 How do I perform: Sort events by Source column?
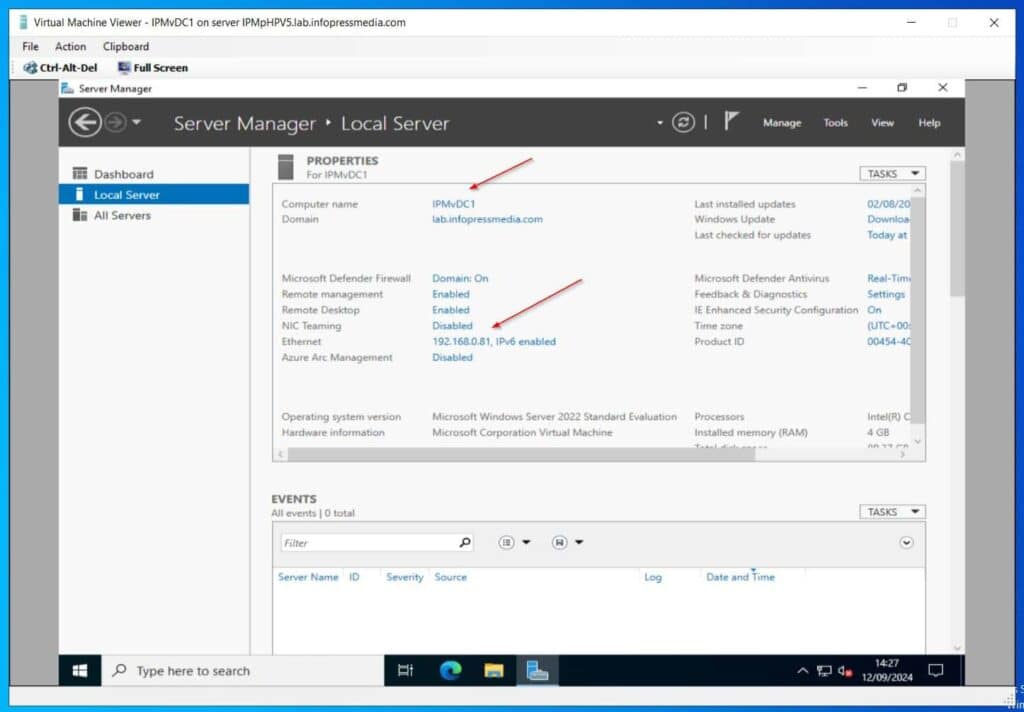[451, 577]
